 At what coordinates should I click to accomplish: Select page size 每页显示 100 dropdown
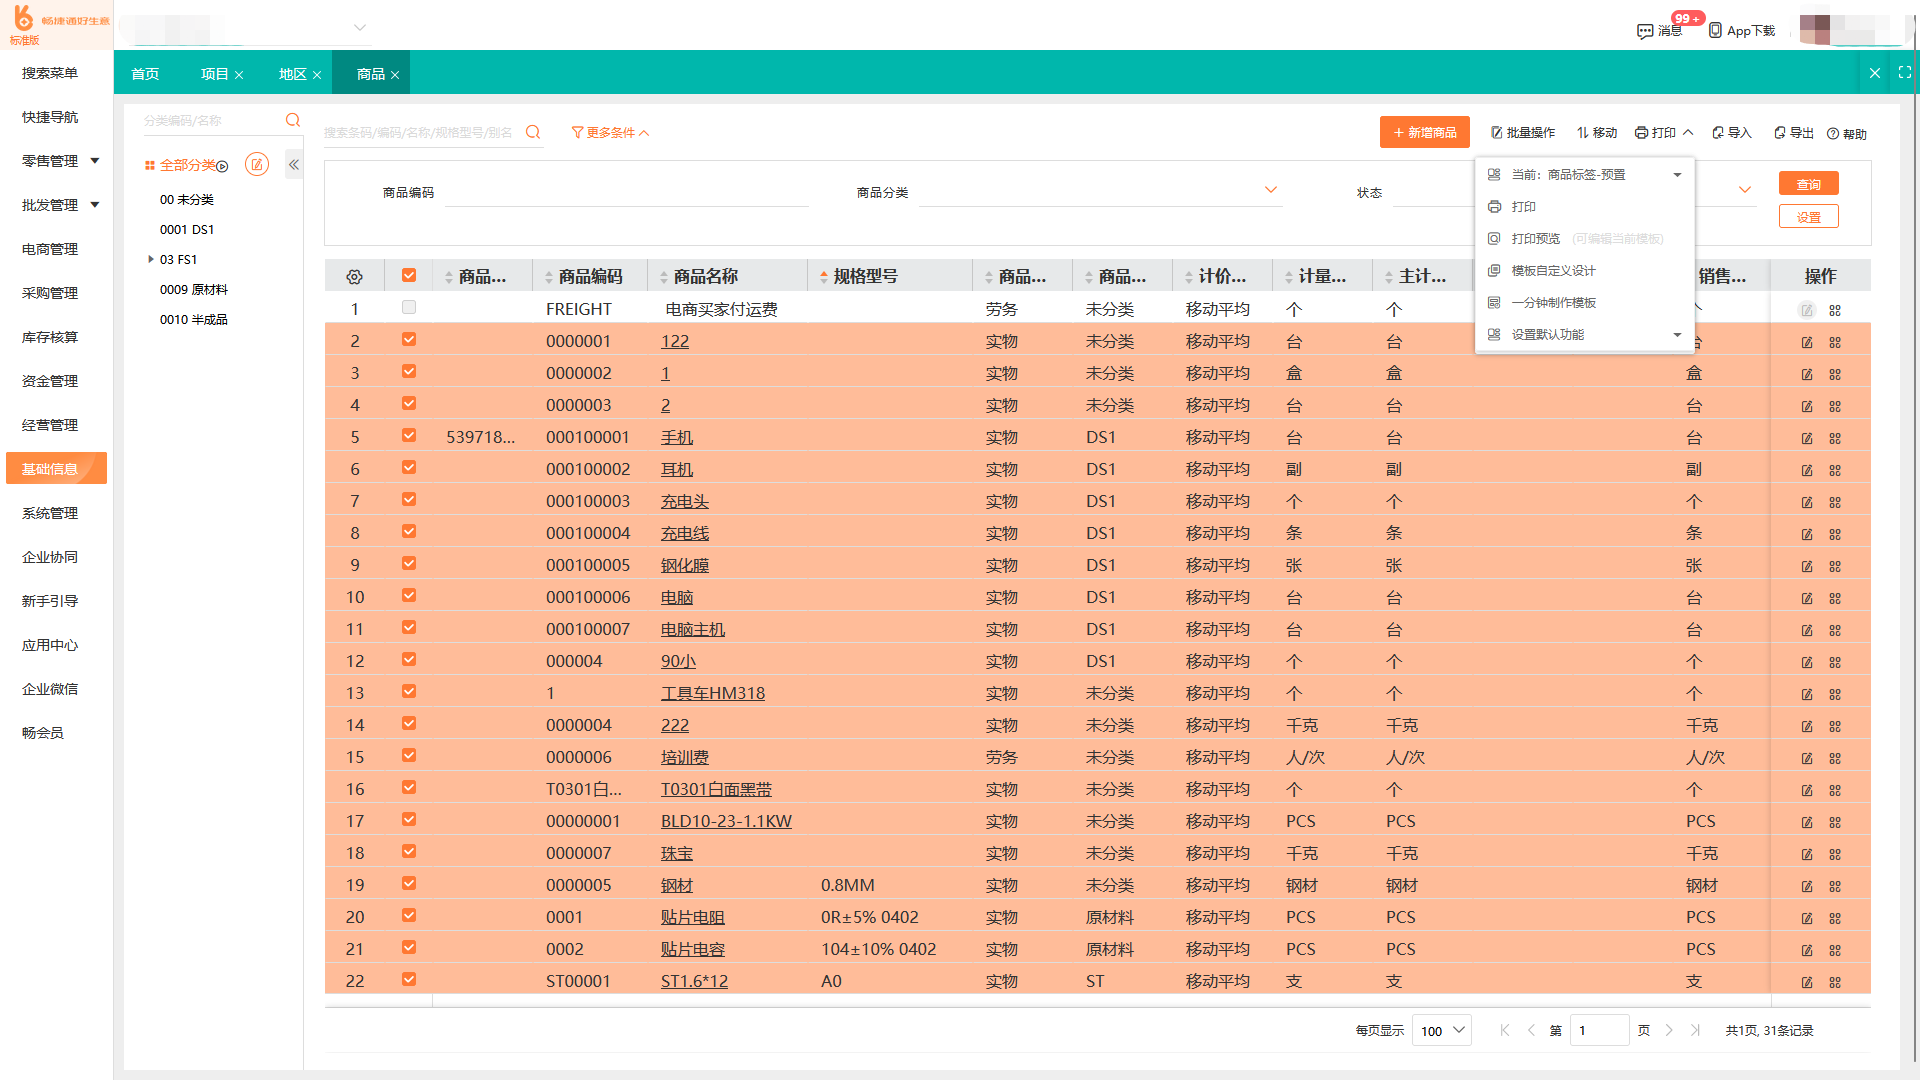pyautogui.click(x=1441, y=1031)
